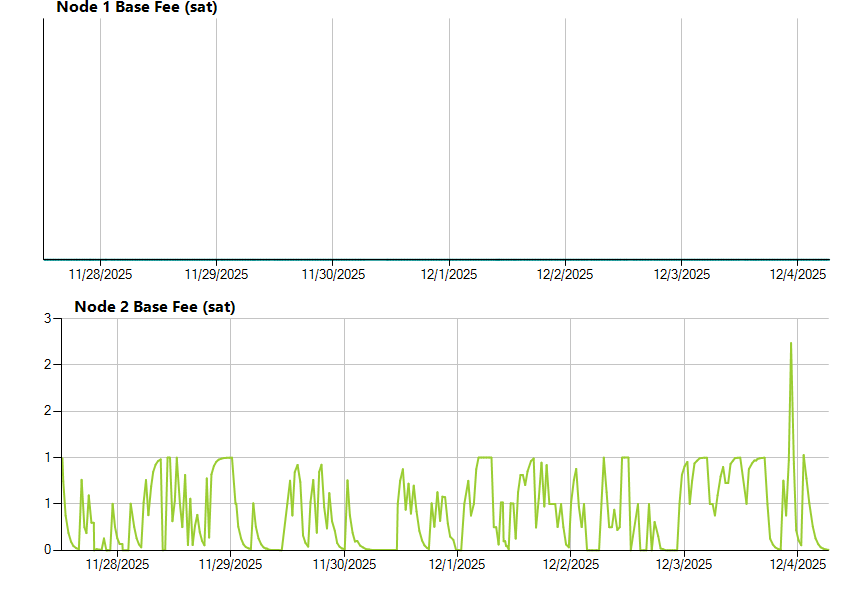Pick 12/3/2025 on Node 2 axis
The image size is (860, 600).
click(x=683, y=564)
